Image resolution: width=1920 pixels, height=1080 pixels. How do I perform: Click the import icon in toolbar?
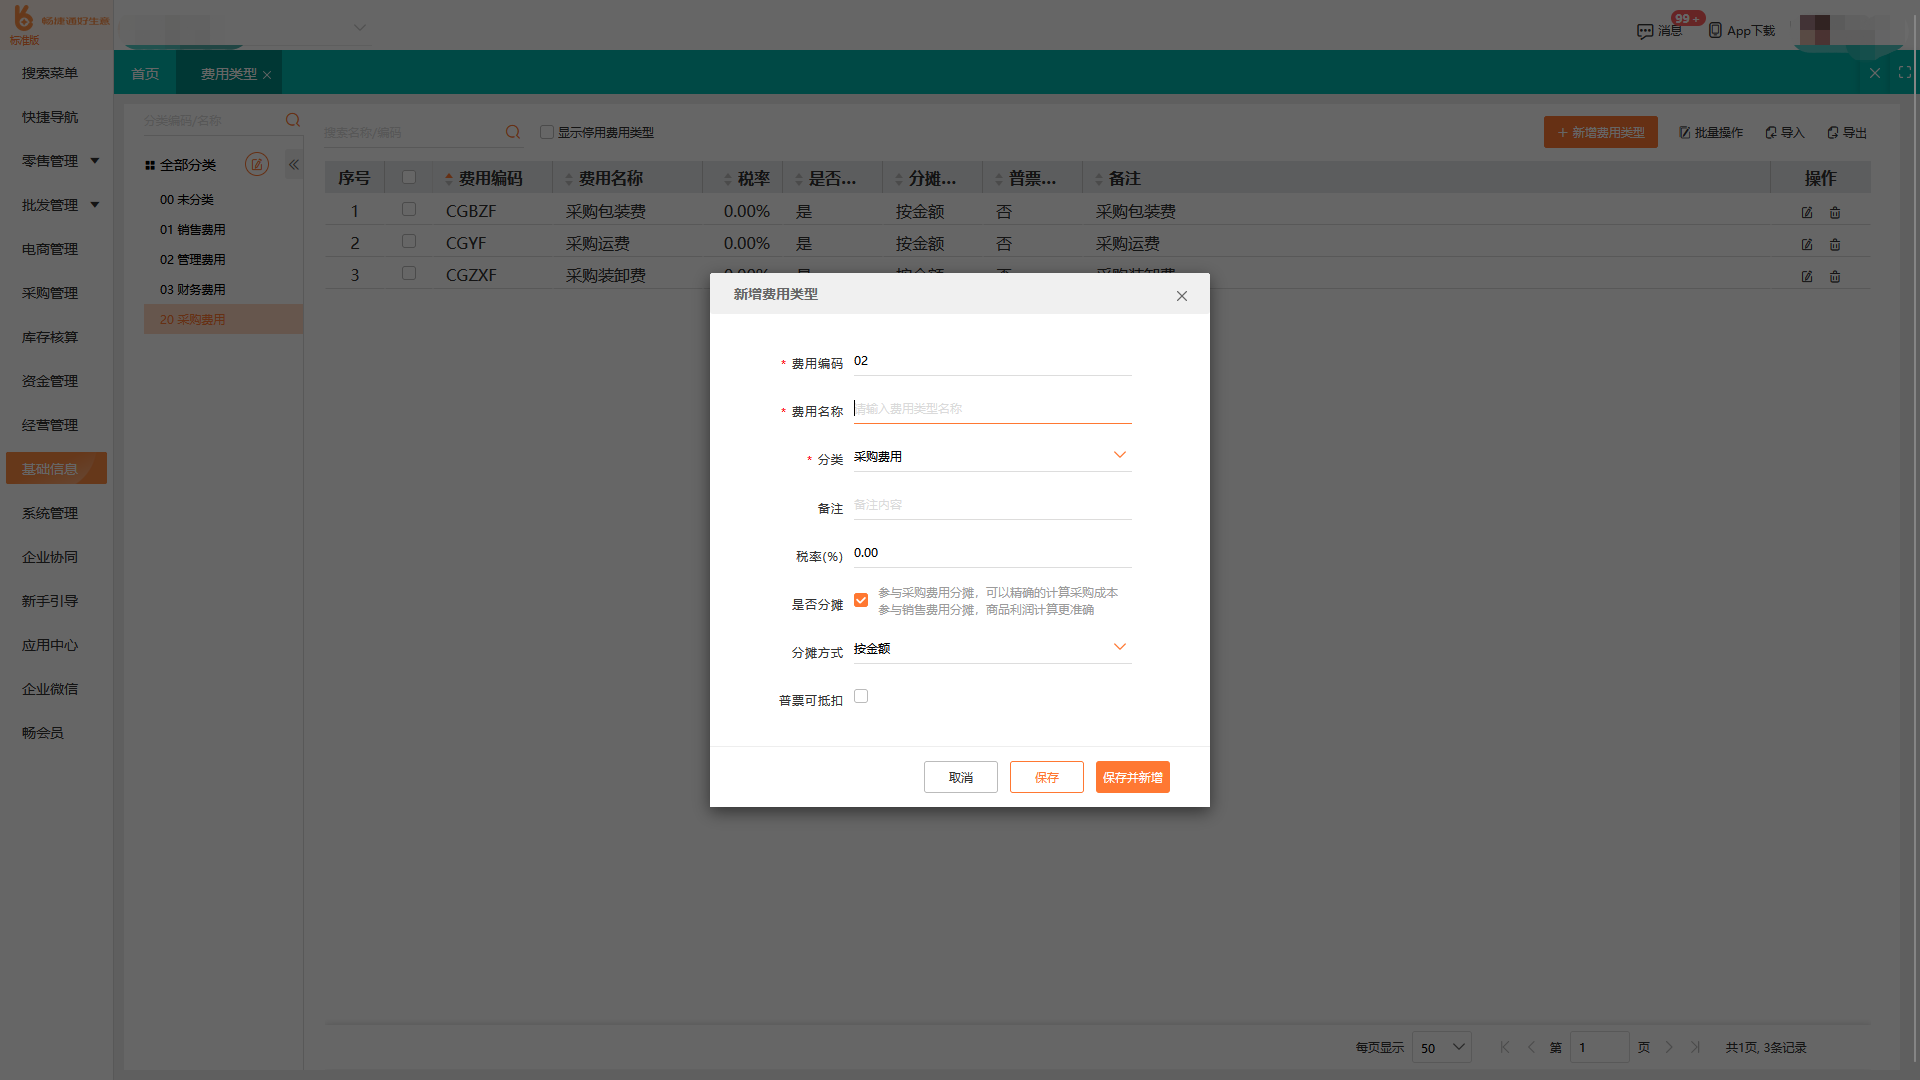pos(1787,131)
